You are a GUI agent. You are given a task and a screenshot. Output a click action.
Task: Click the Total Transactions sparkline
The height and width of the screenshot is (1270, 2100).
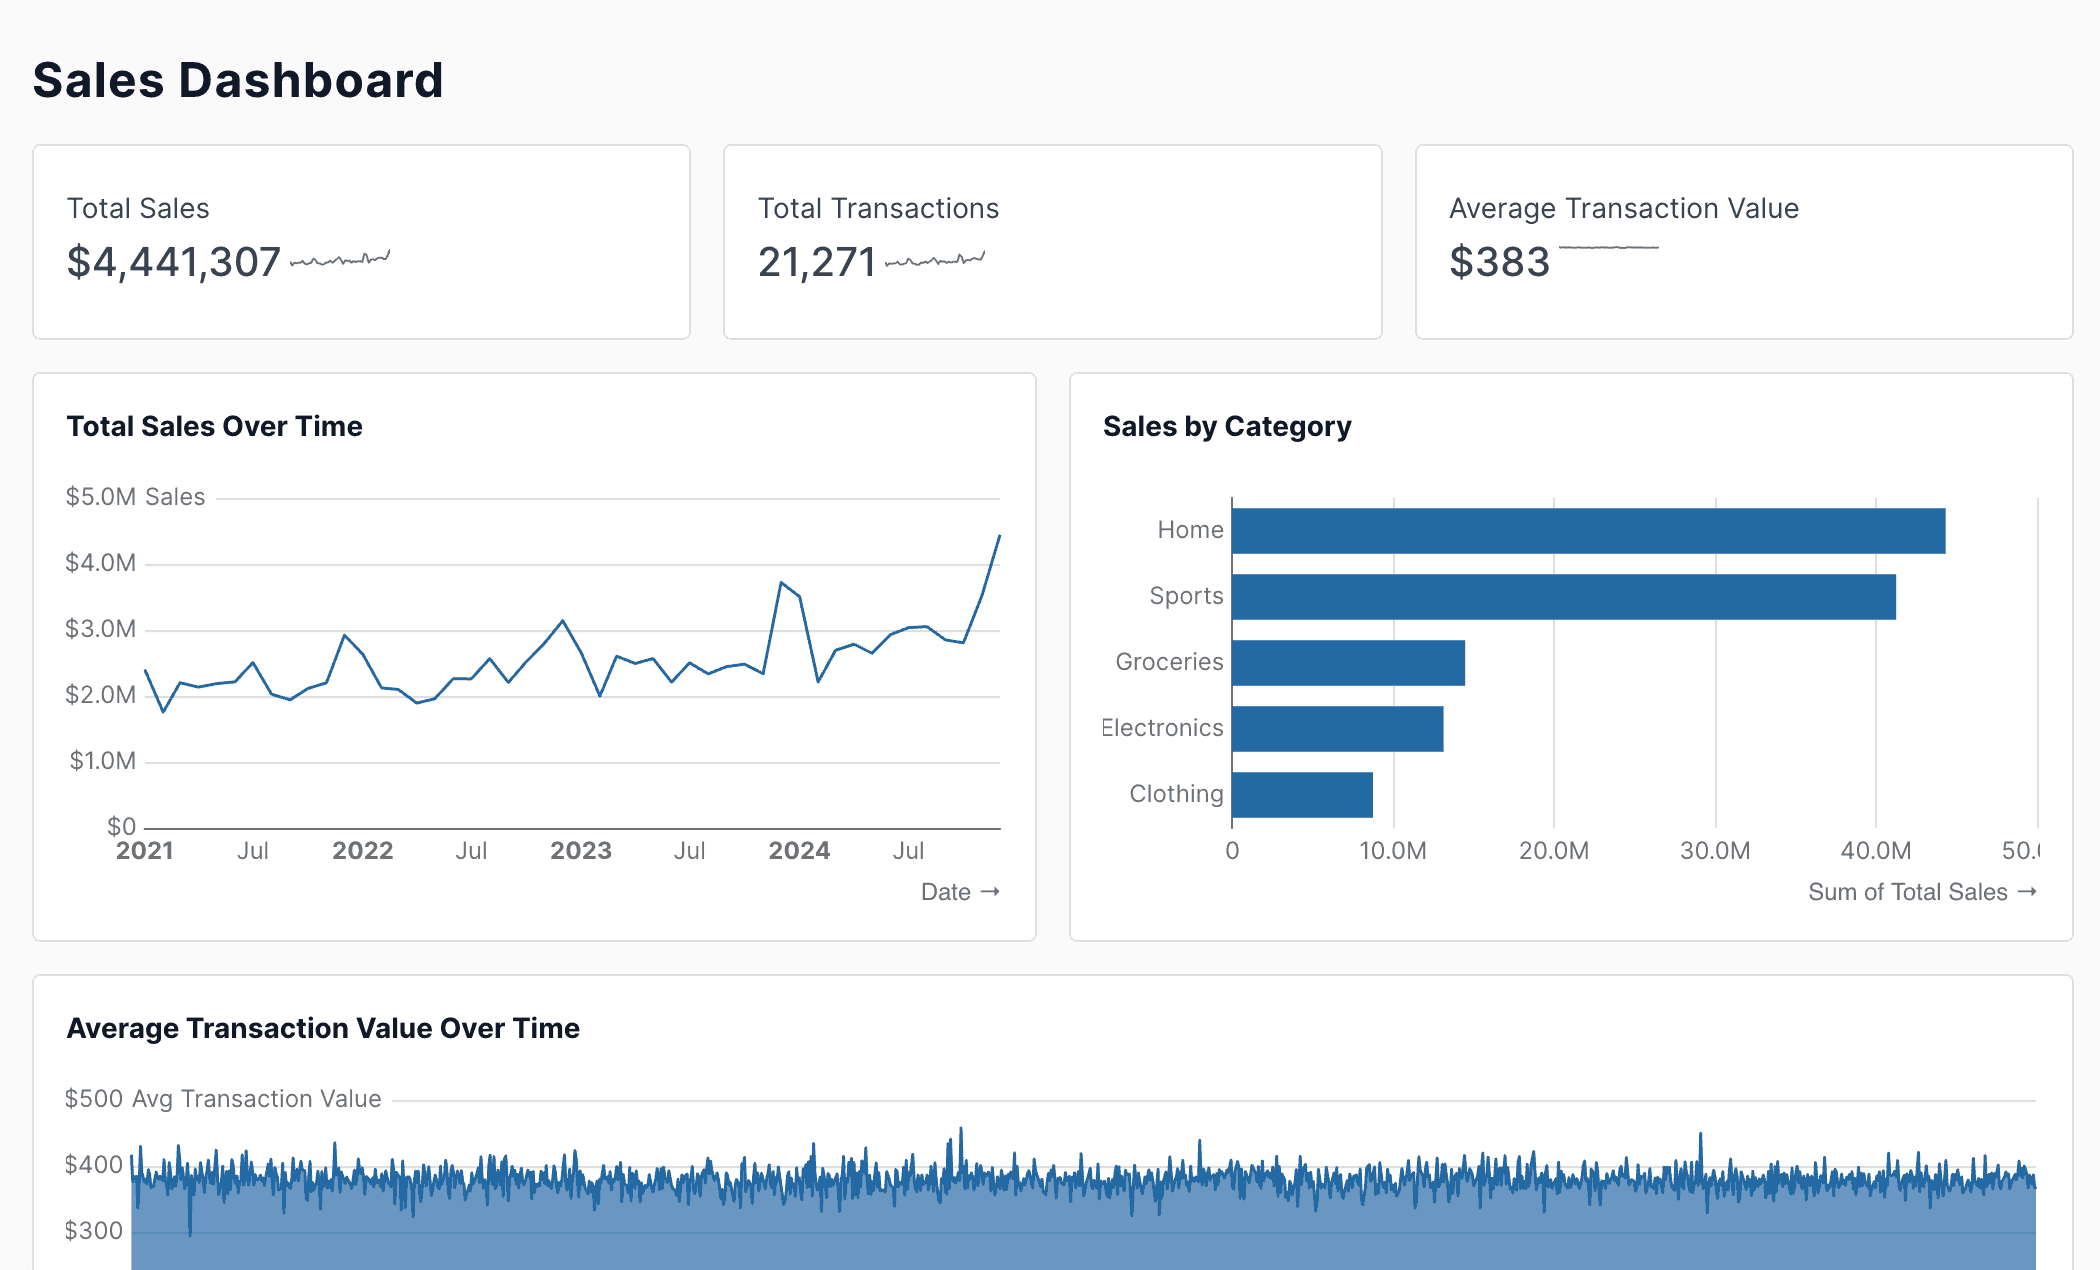pyautogui.click(x=932, y=260)
